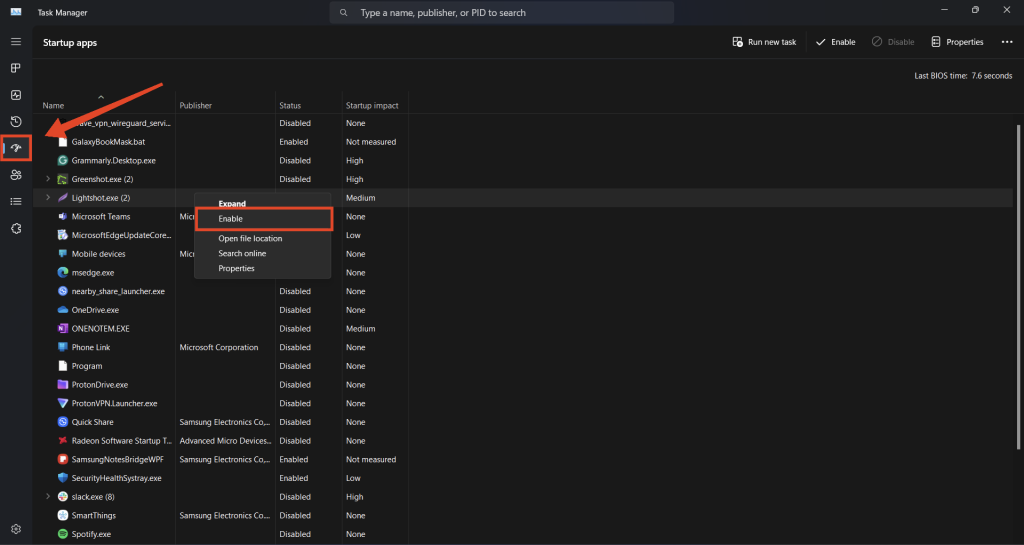Viewport: 1024px width, 545px height.
Task: Open the hamburger navigation menu
Action: point(16,42)
